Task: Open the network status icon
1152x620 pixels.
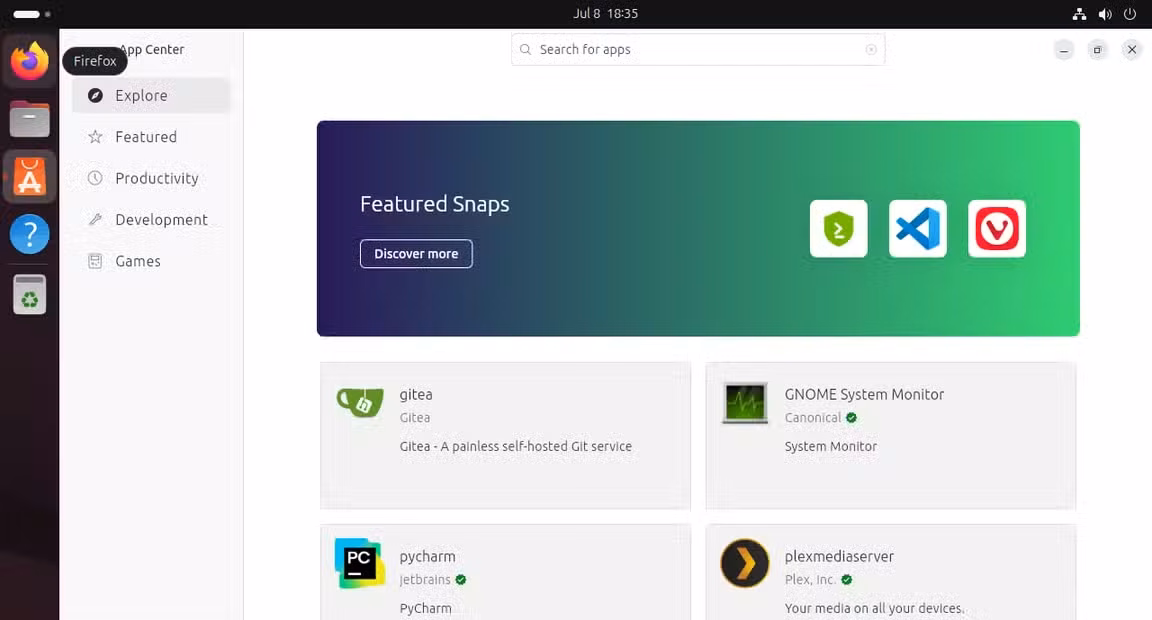Action: (1079, 14)
